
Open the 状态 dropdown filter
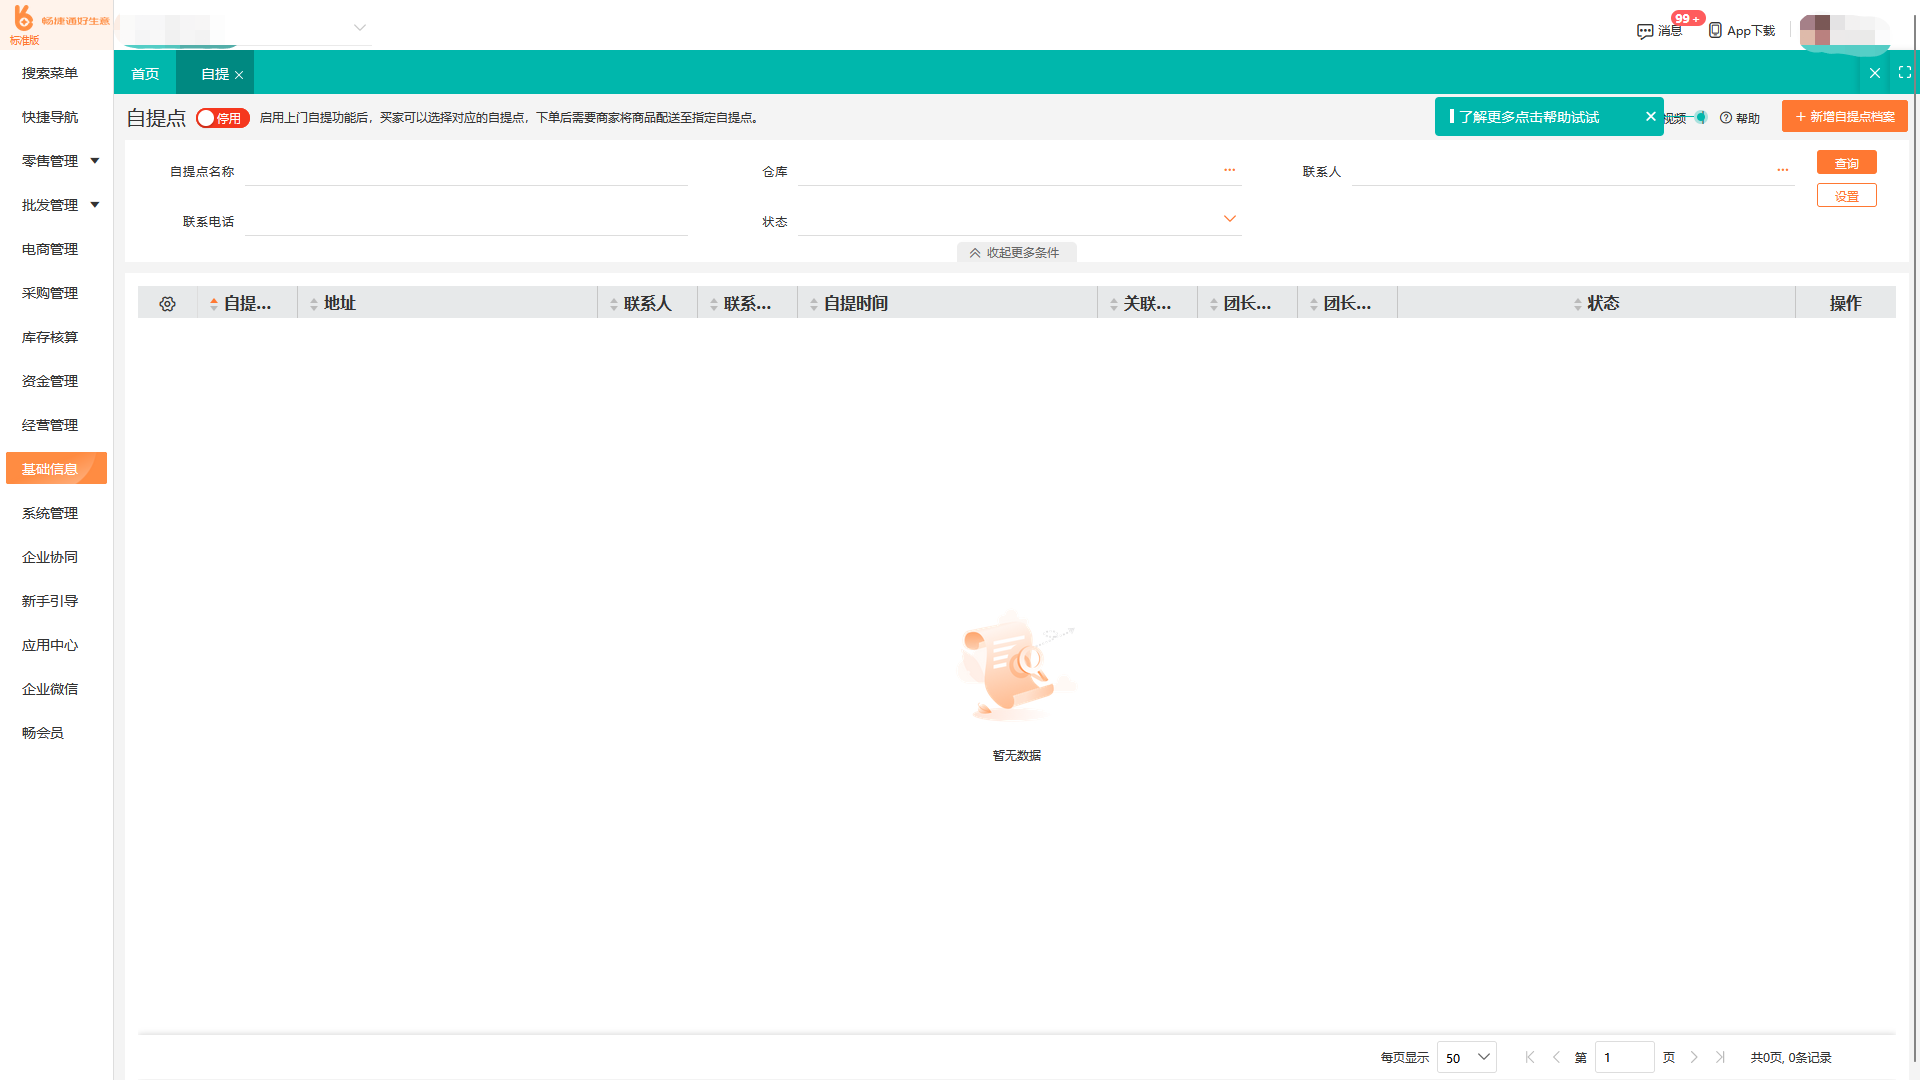click(x=1228, y=219)
